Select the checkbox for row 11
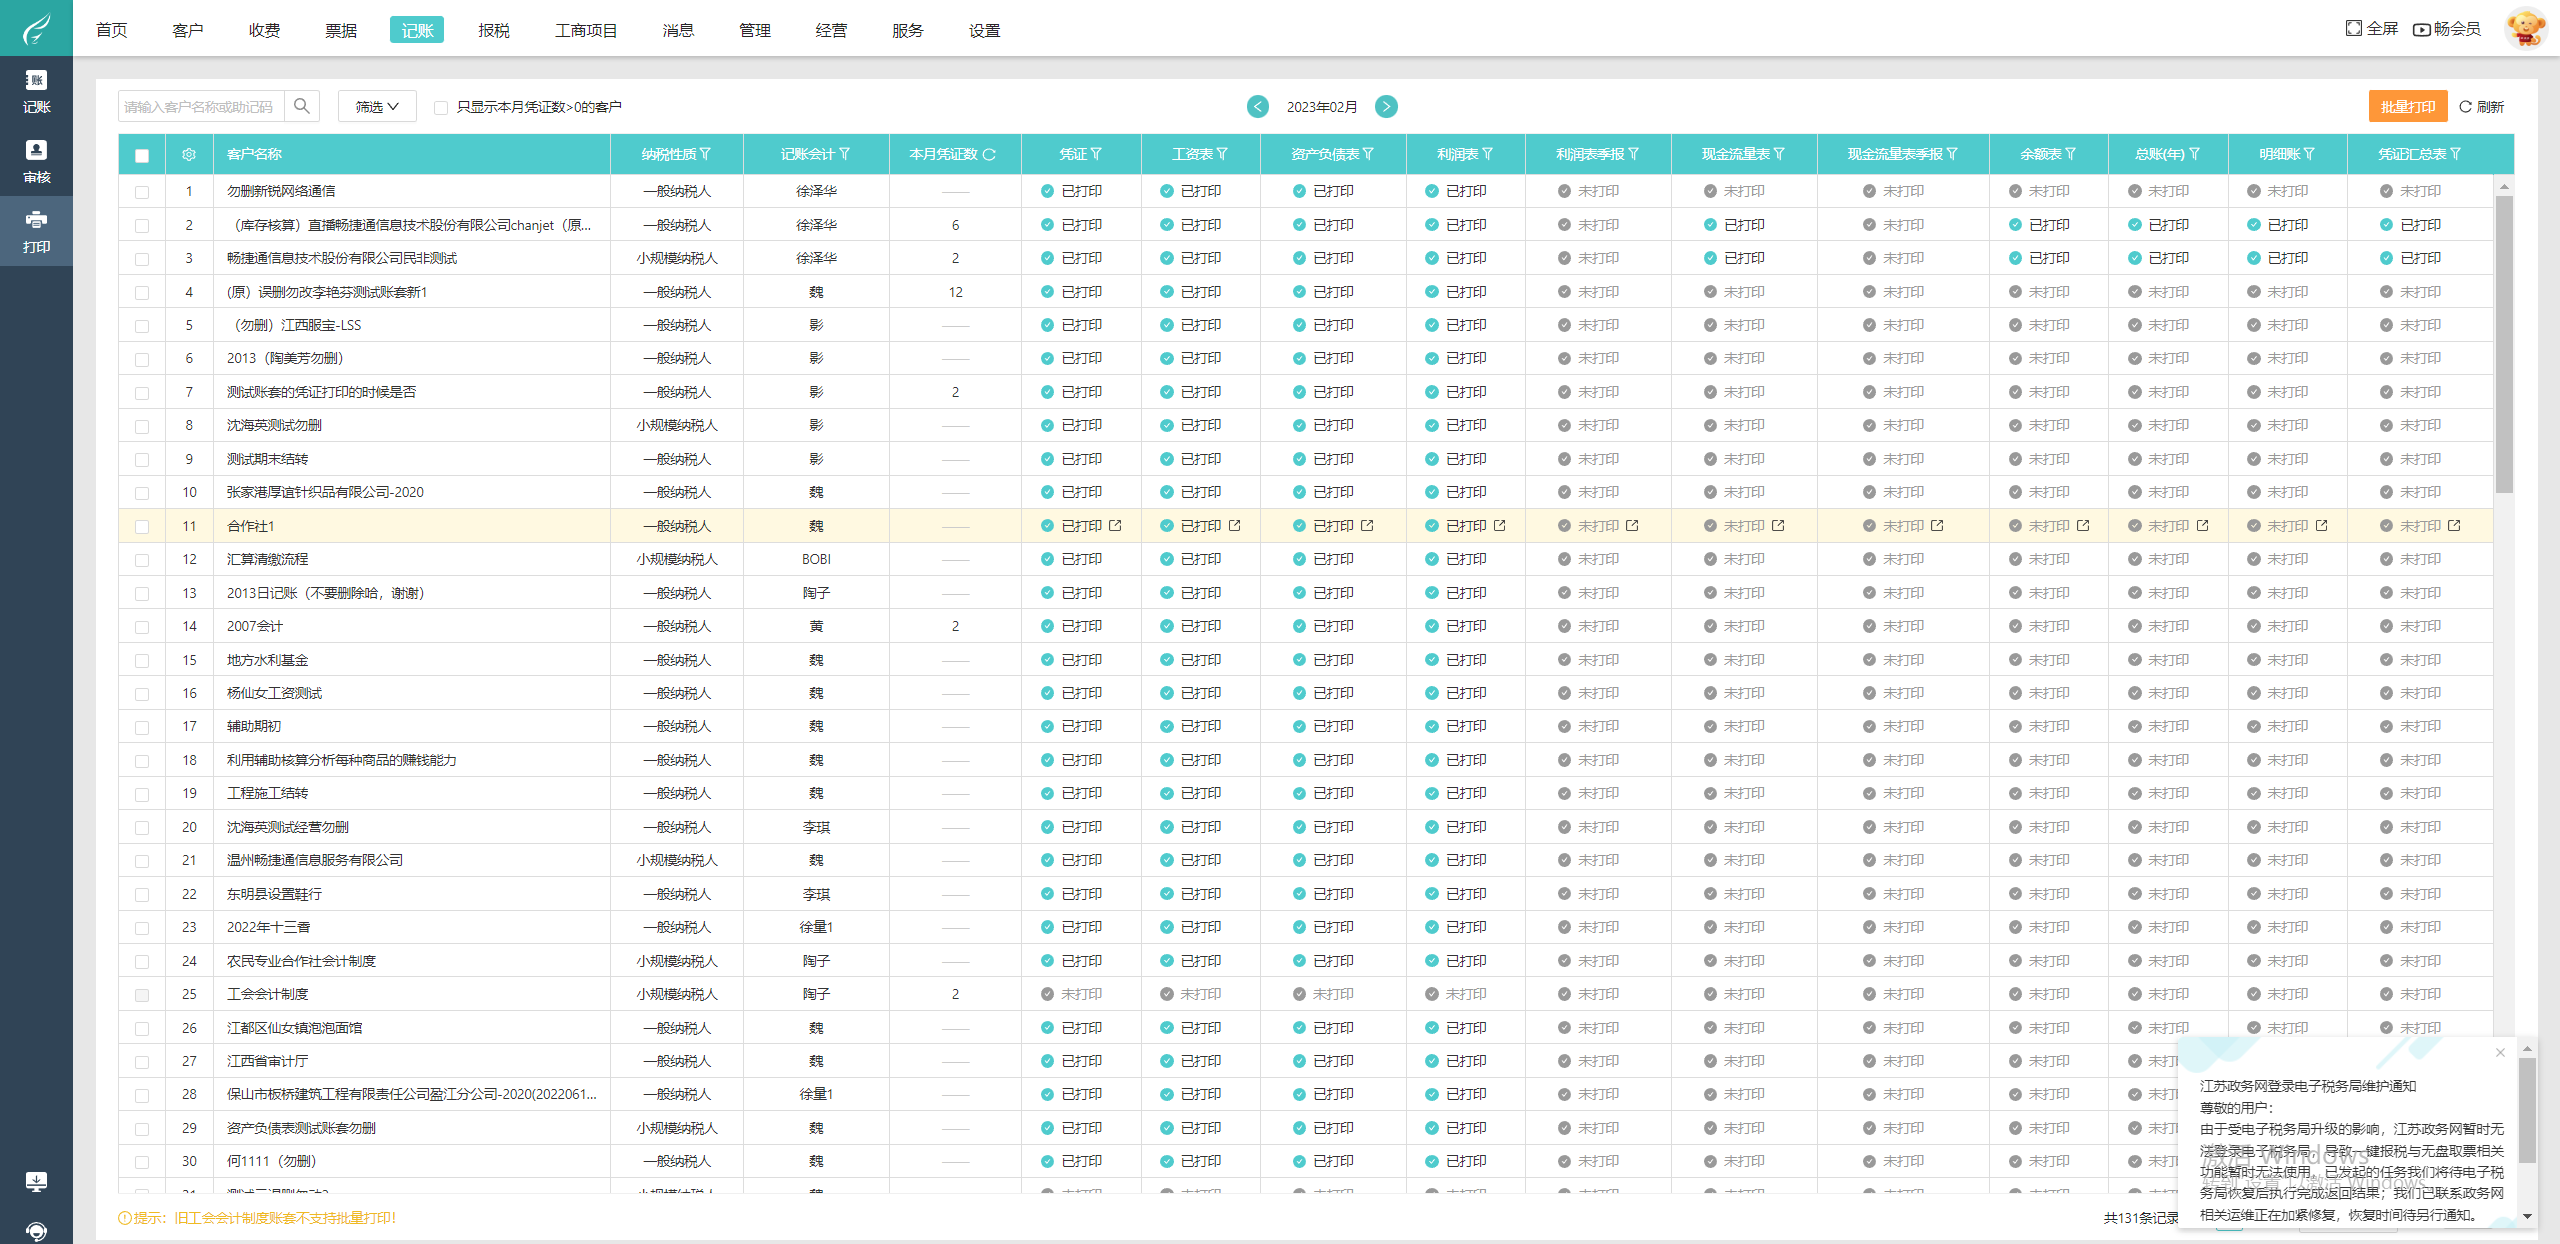Image resolution: width=2560 pixels, height=1244 pixels. coord(144,526)
